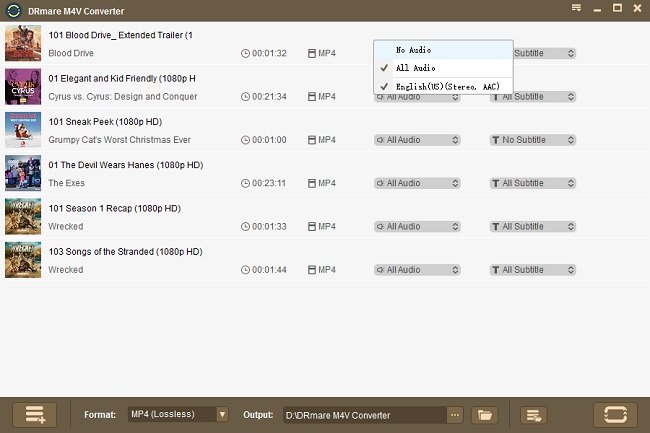
Task: Select the Blood Drive trailer thumbnail
Action: click(23, 43)
